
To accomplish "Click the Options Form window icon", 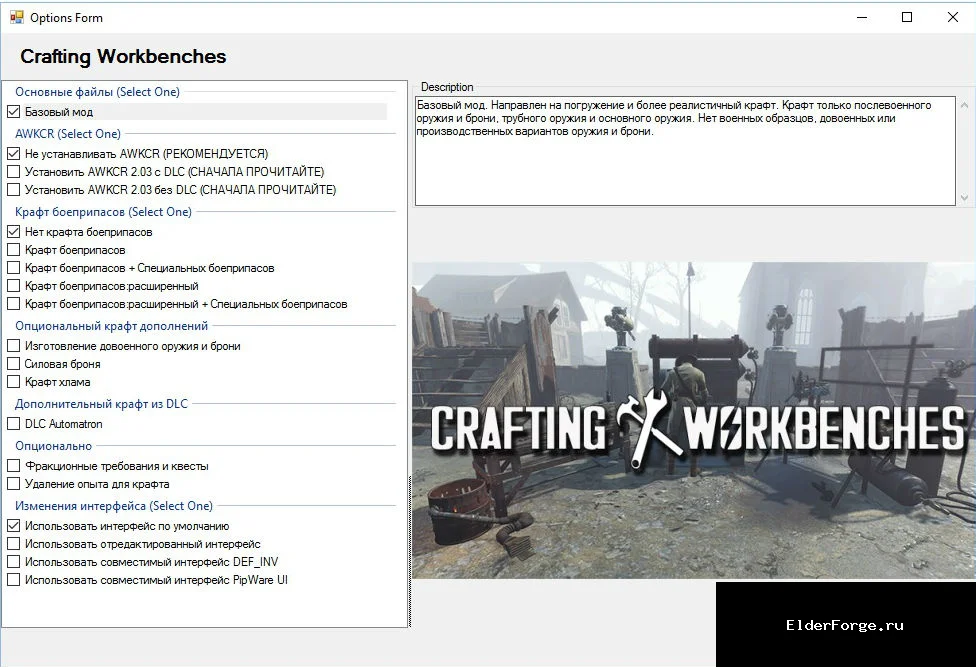I will (x=17, y=17).
